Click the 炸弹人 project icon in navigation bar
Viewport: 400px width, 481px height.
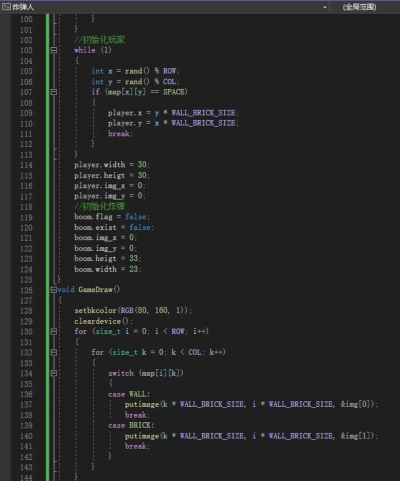point(6,6)
